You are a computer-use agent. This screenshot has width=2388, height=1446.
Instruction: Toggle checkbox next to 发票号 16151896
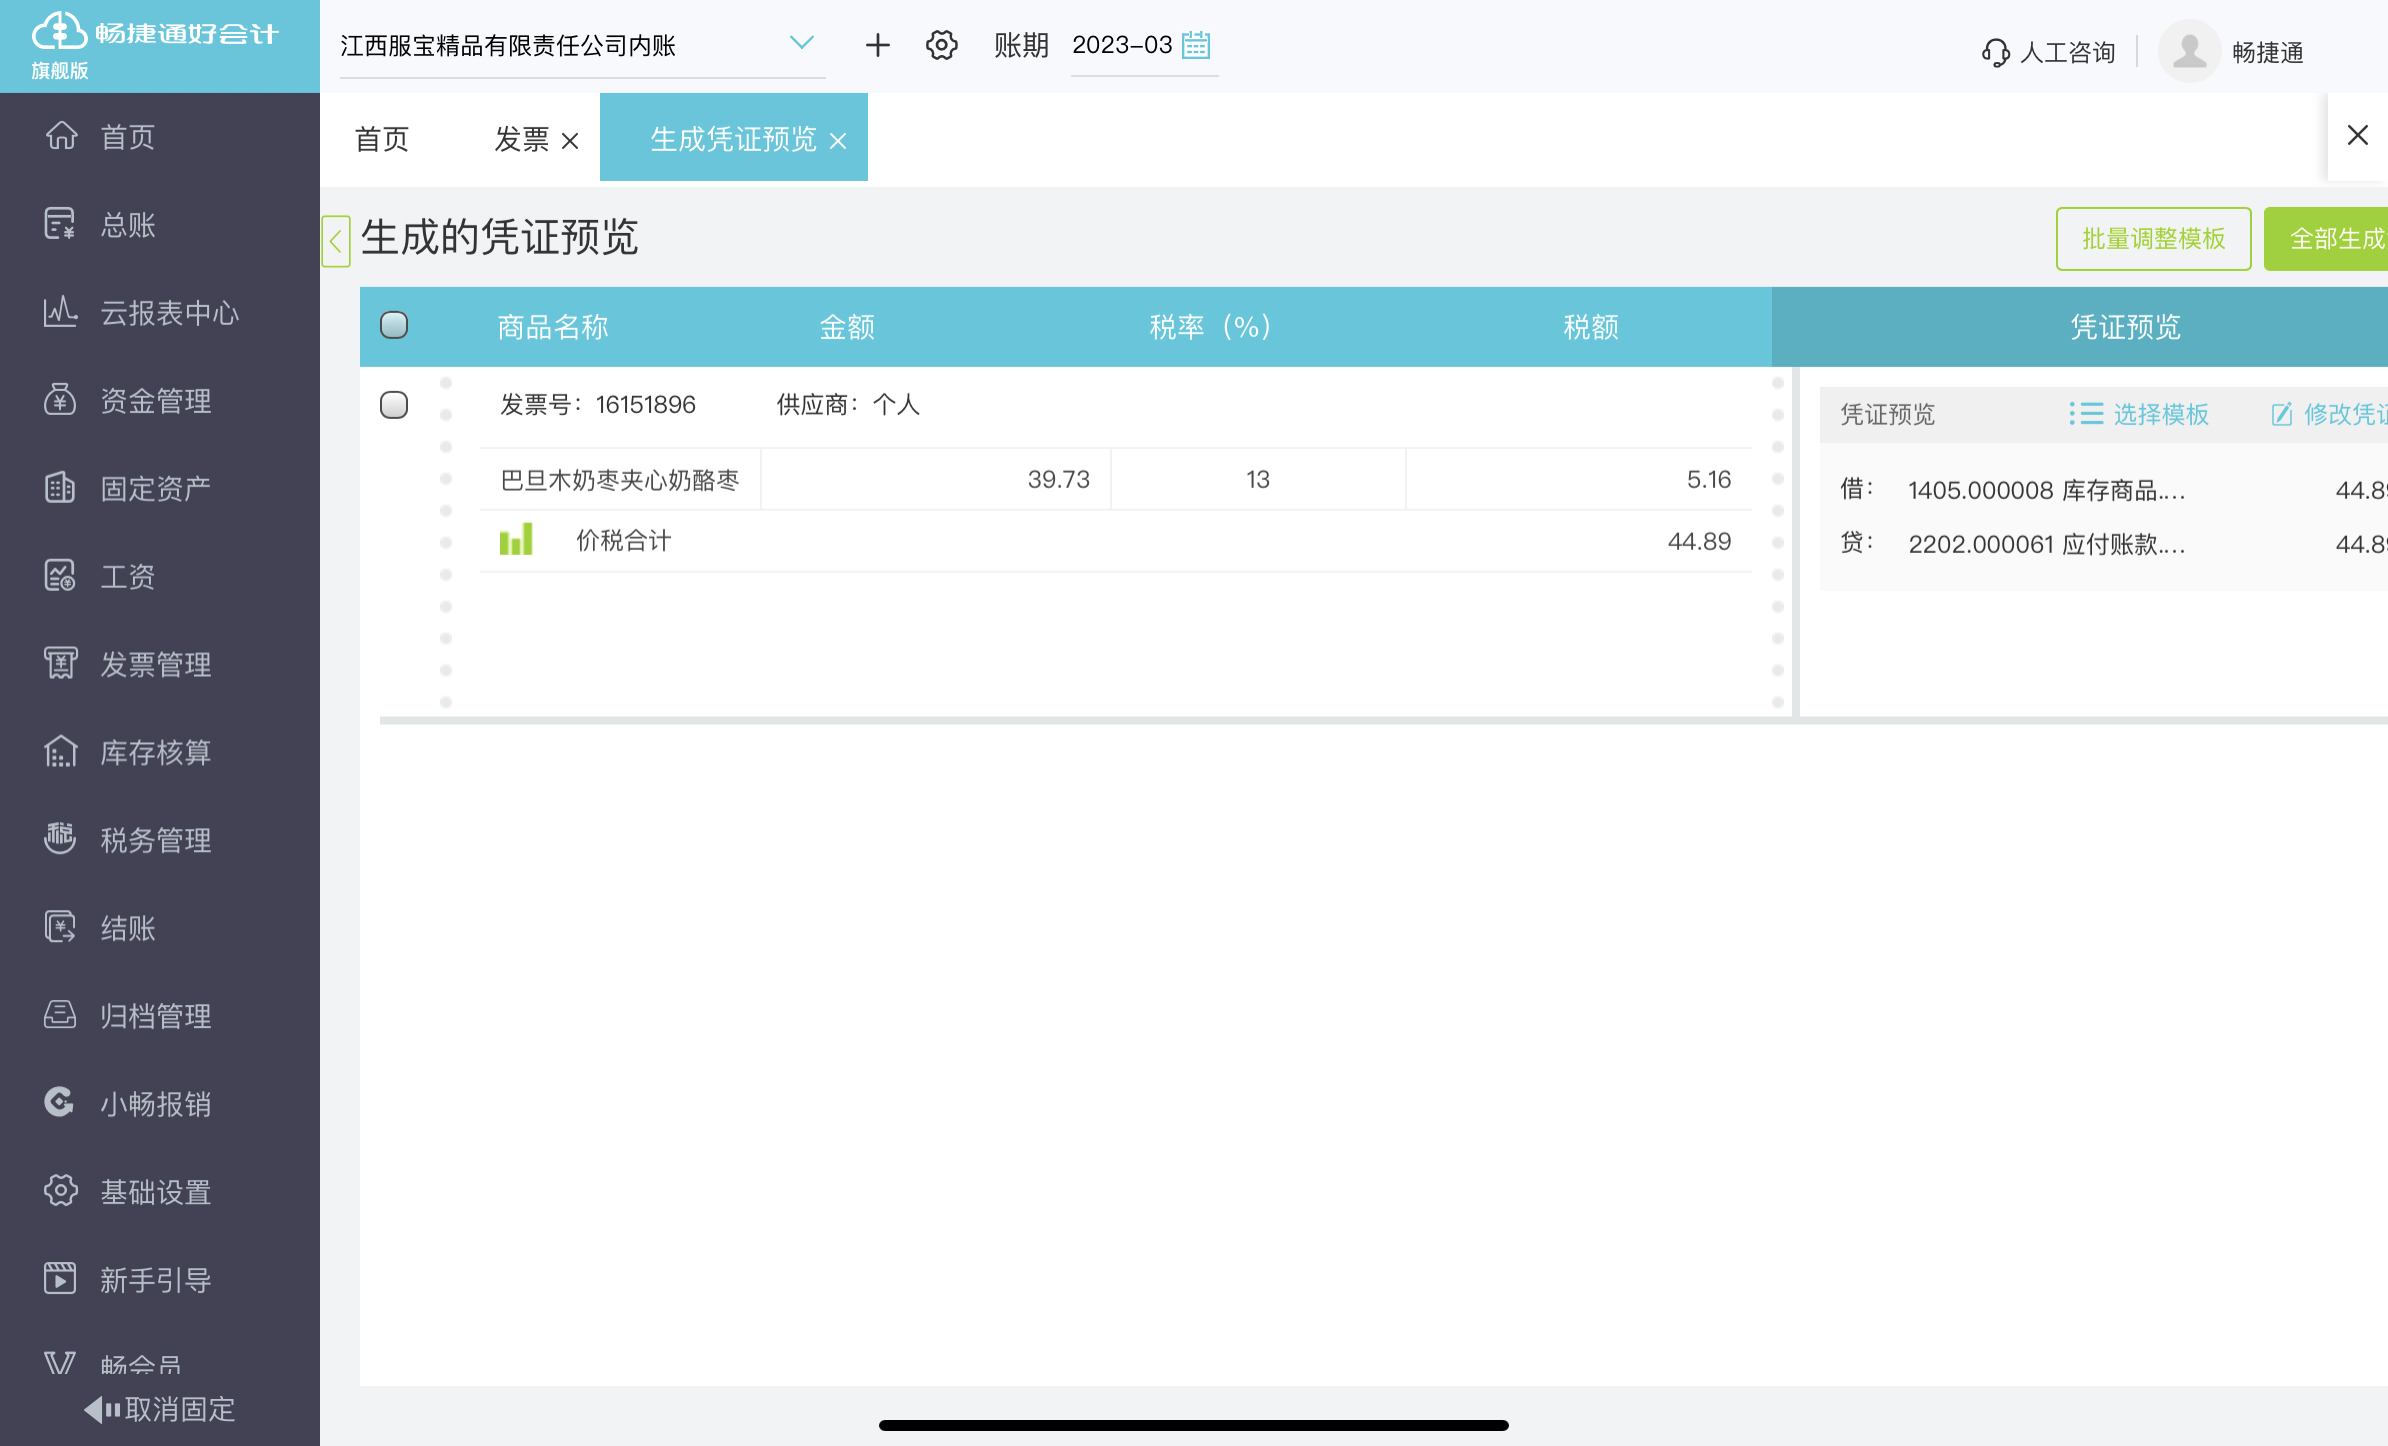point(396,404)
